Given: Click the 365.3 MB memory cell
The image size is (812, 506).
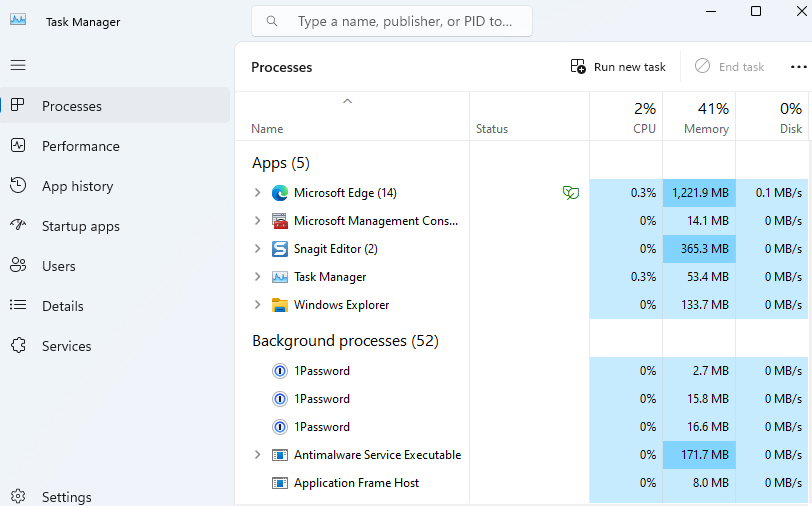Looking at the screenshot, I should (x=699, y=249).
